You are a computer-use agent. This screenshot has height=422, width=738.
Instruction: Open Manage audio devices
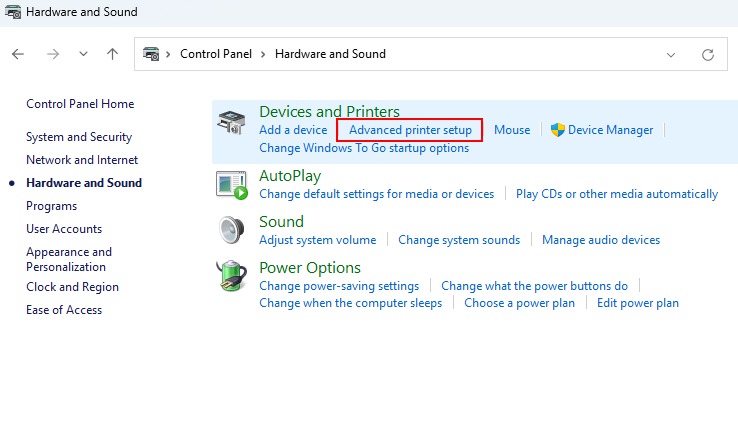(601, 240)
